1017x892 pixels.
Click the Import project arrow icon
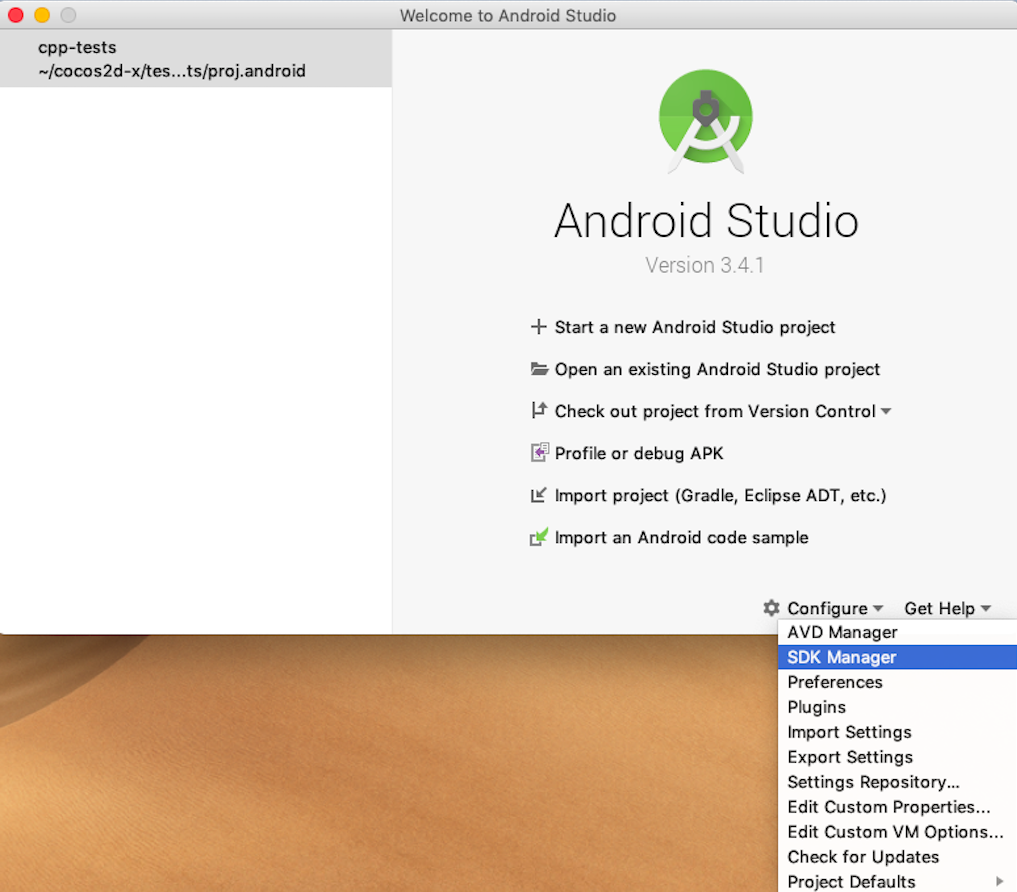pos(539,495)
